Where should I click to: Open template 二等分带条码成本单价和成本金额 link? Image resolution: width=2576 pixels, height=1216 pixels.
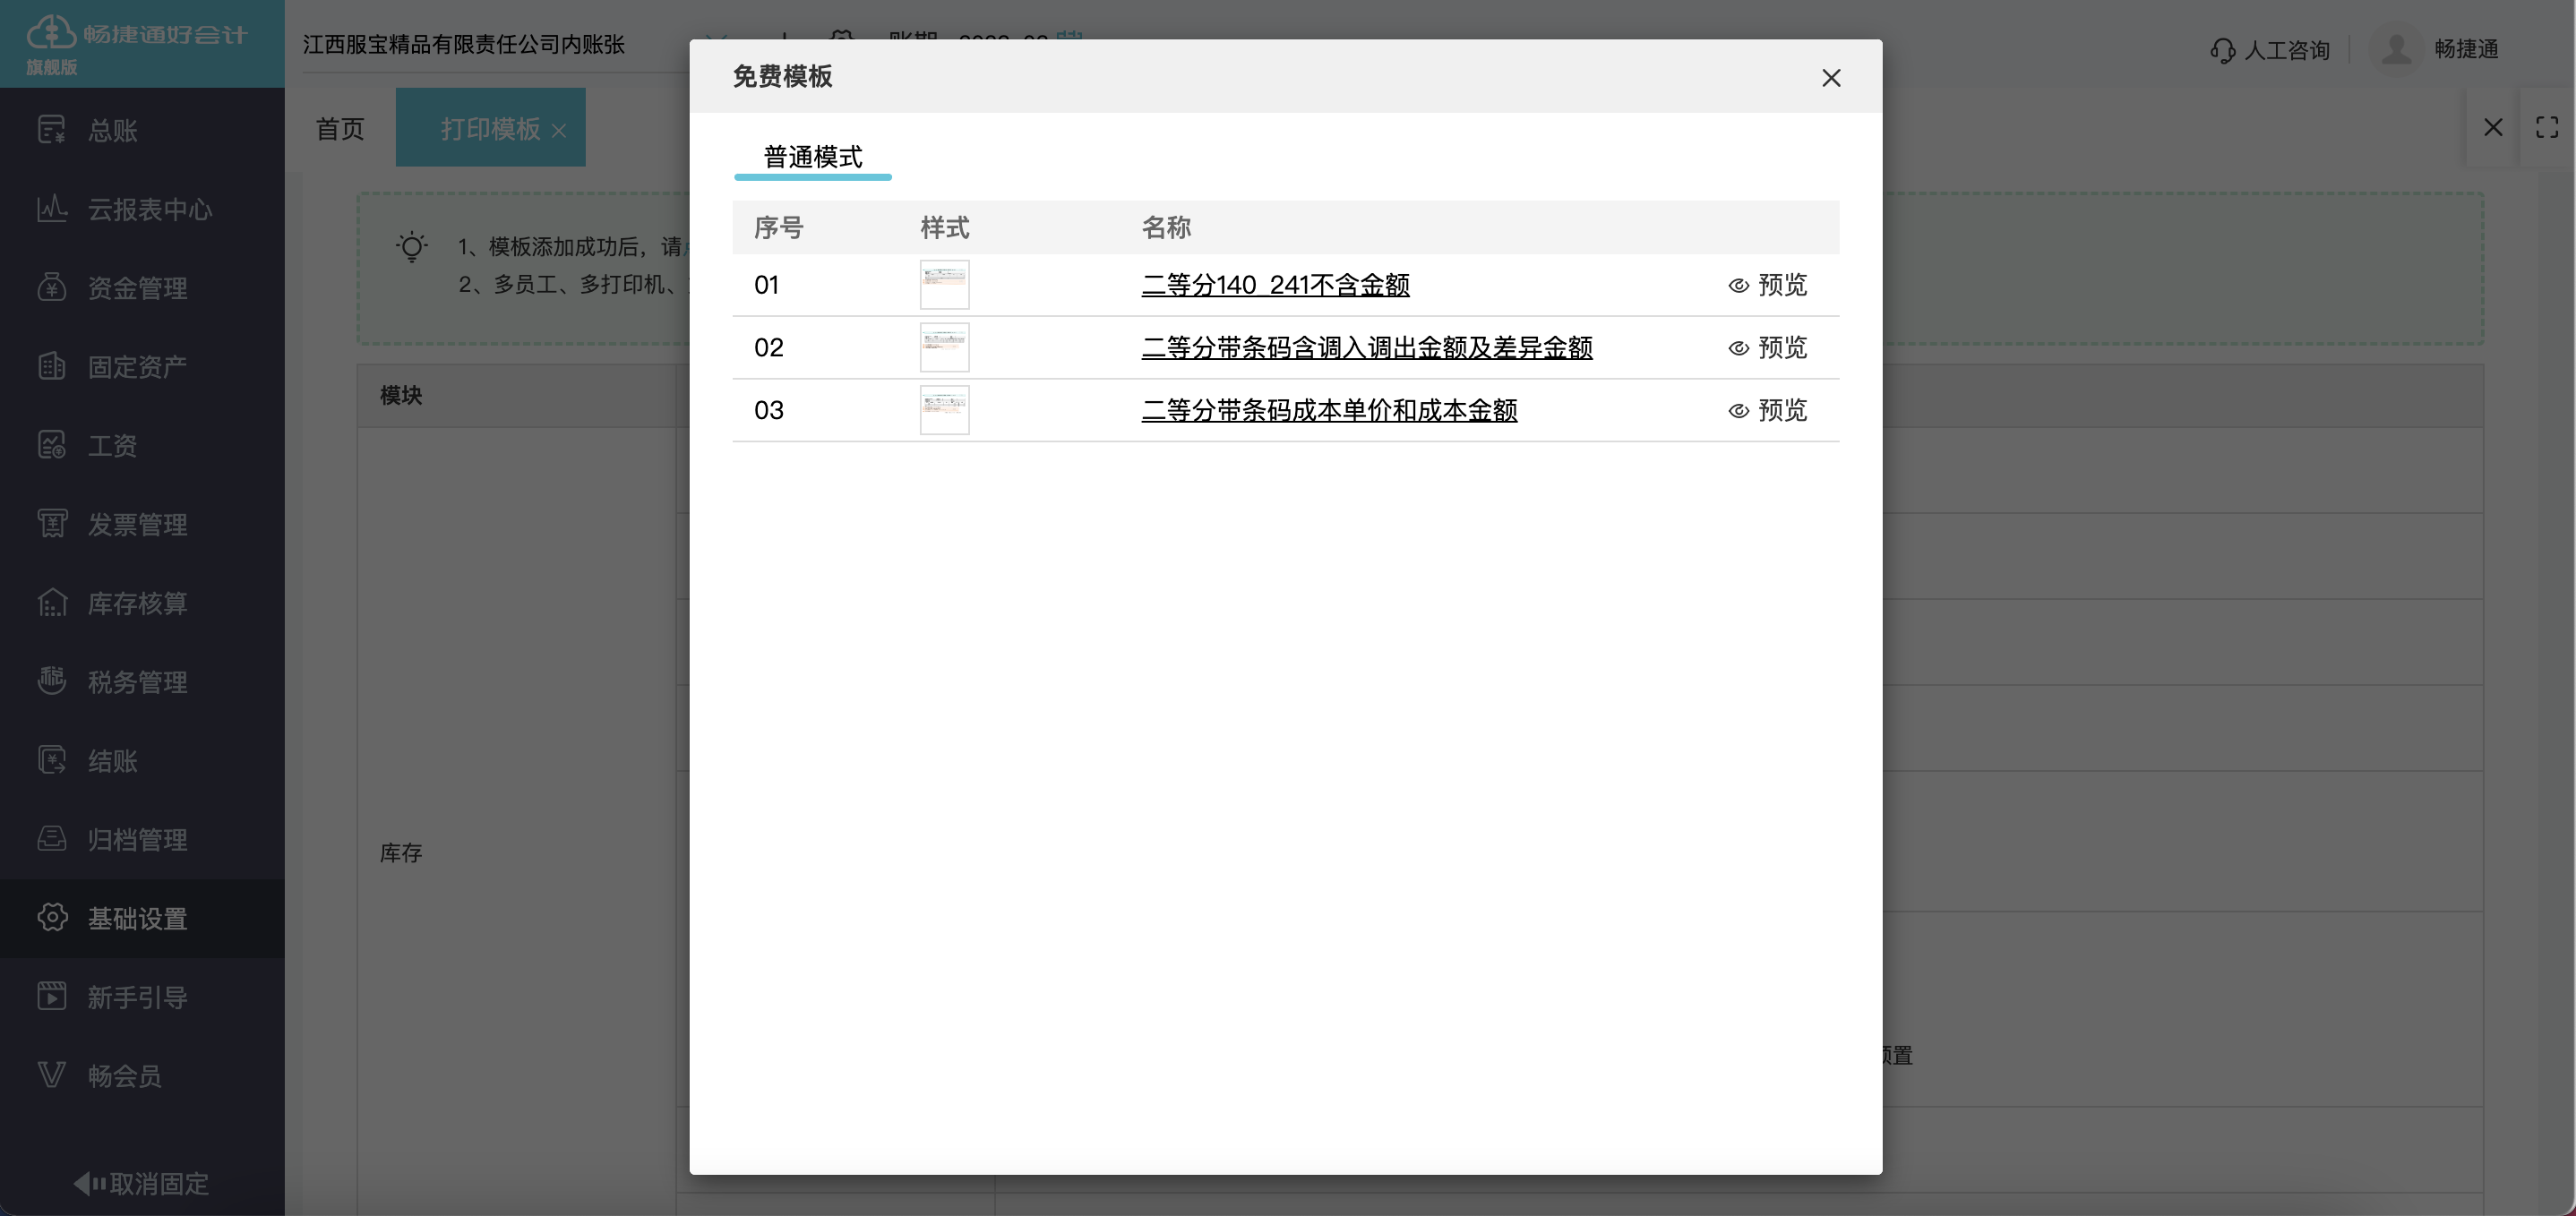[1327, 409]
